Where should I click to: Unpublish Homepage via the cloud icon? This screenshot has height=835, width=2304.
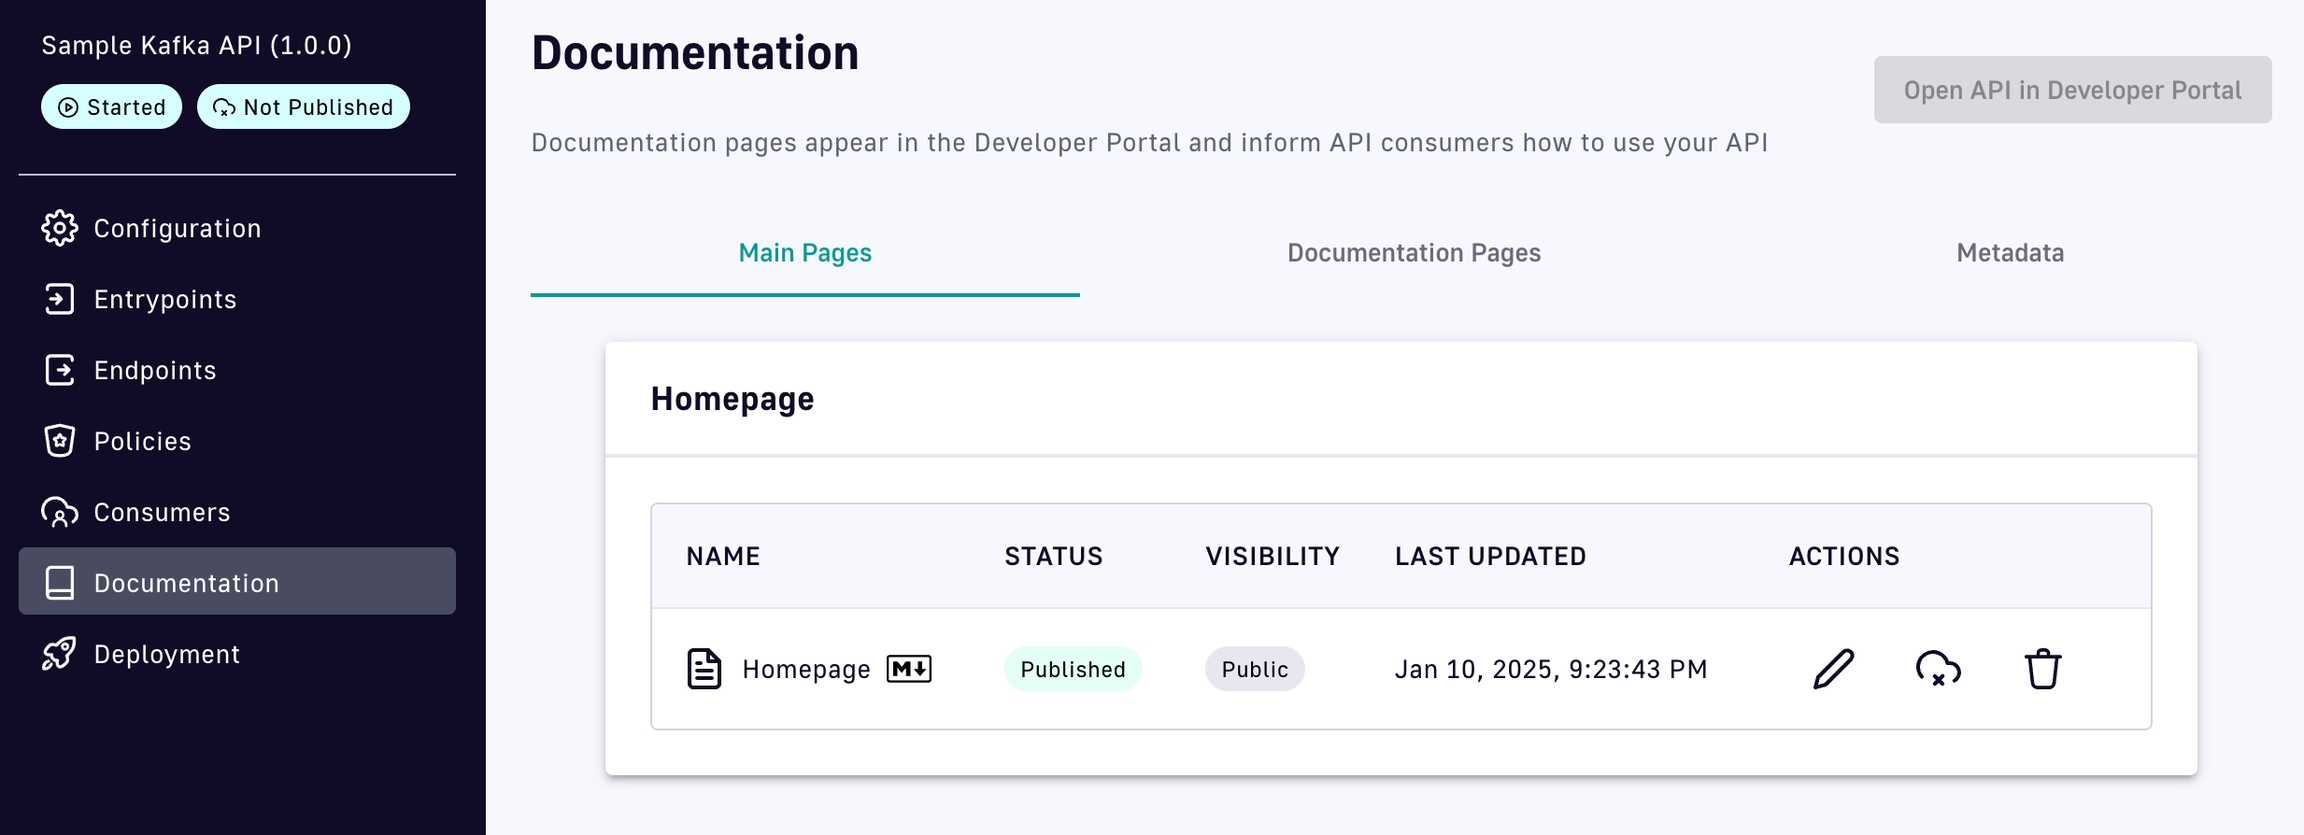(x=1938, y=669)
